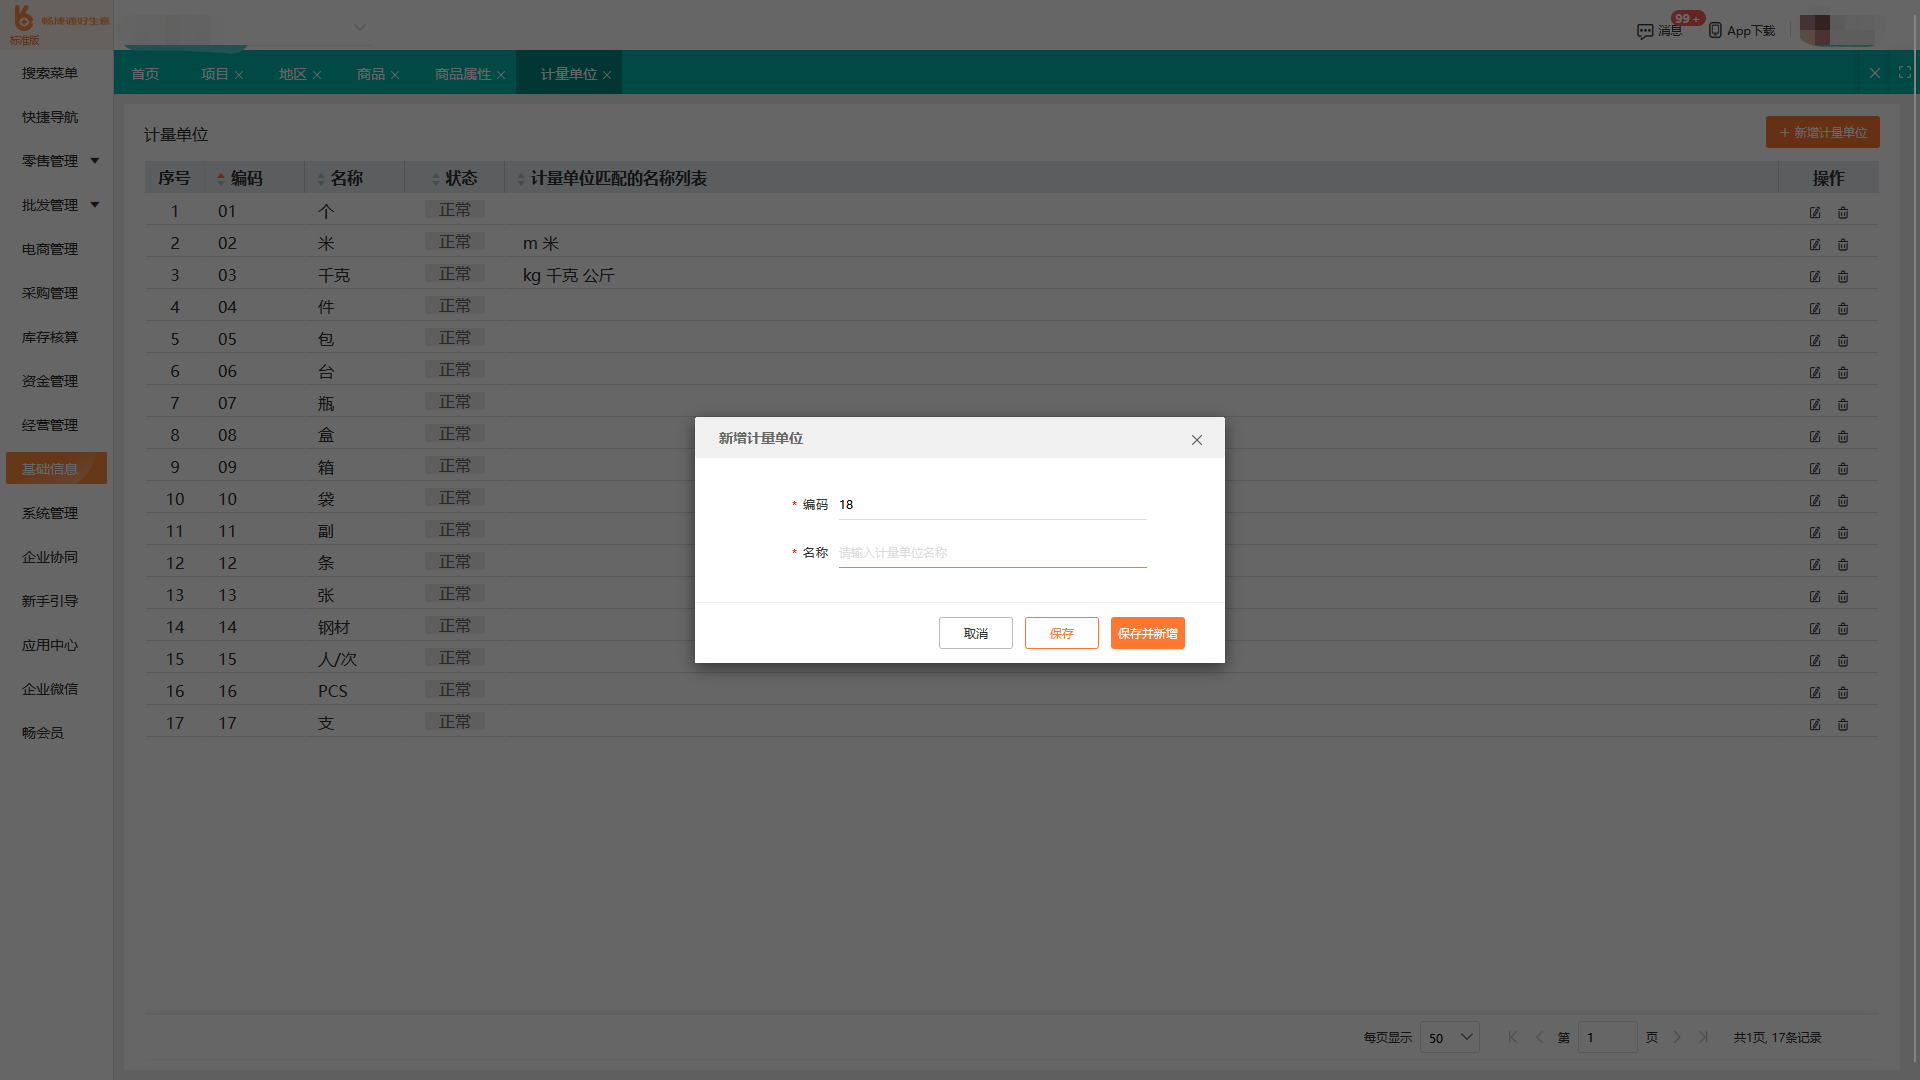1920x1080 pixels.
Task: Click the 首页 tab in navigation bar
Action: 145,73
